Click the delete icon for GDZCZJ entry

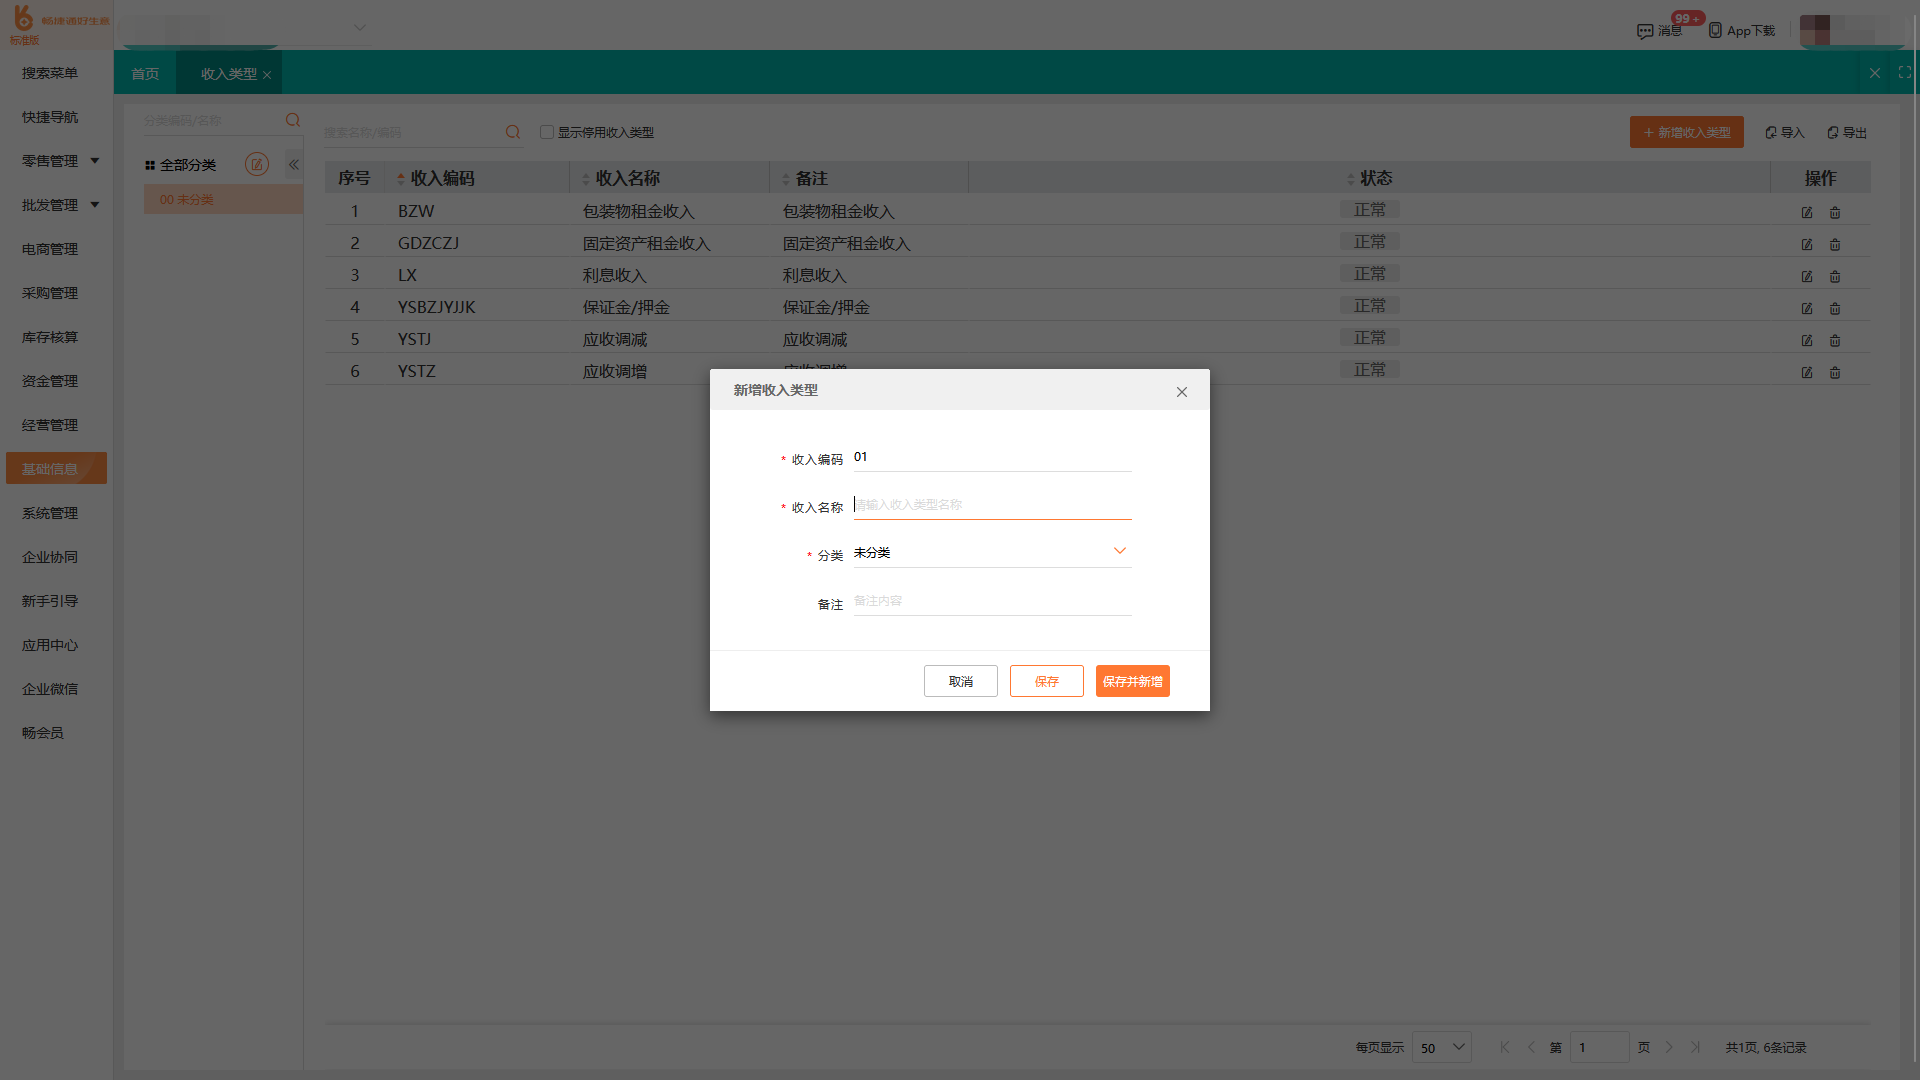1834,243
